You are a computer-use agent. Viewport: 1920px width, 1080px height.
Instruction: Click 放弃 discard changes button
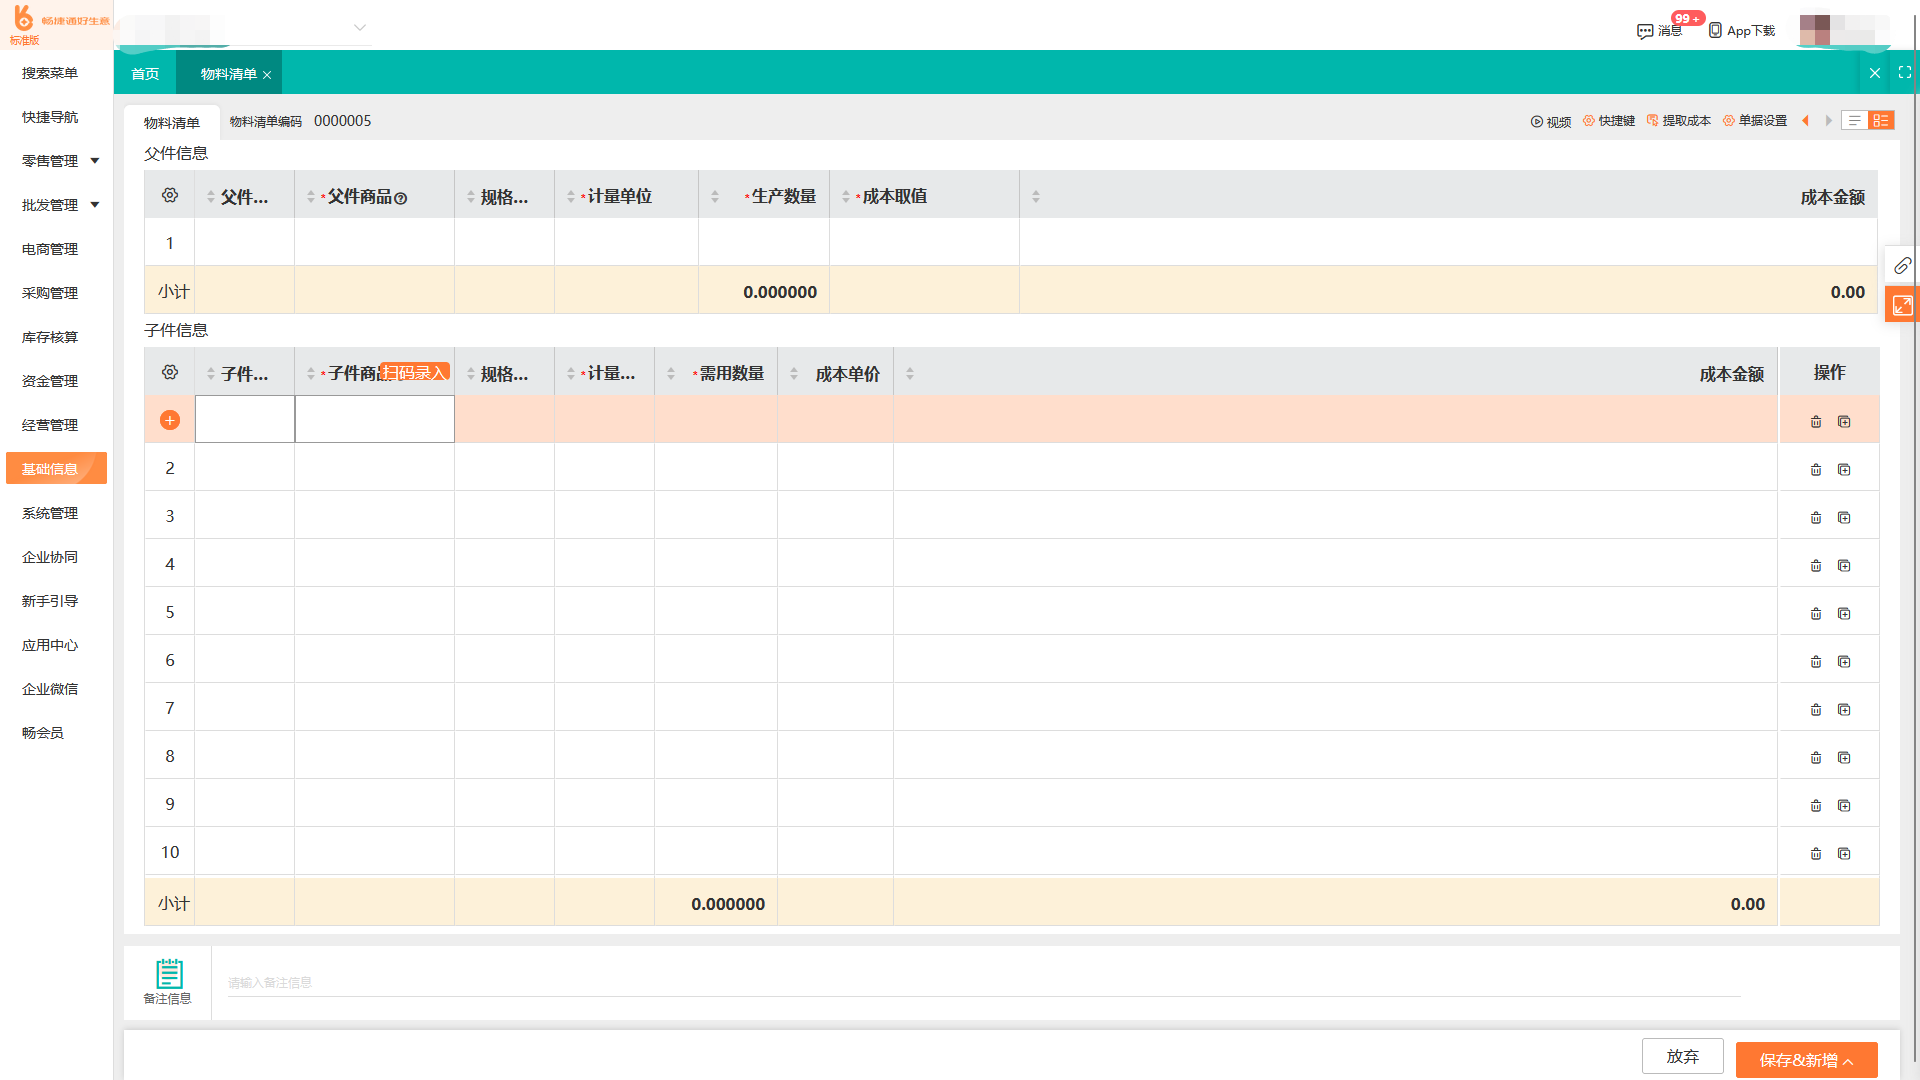tap(1683, 1055)
